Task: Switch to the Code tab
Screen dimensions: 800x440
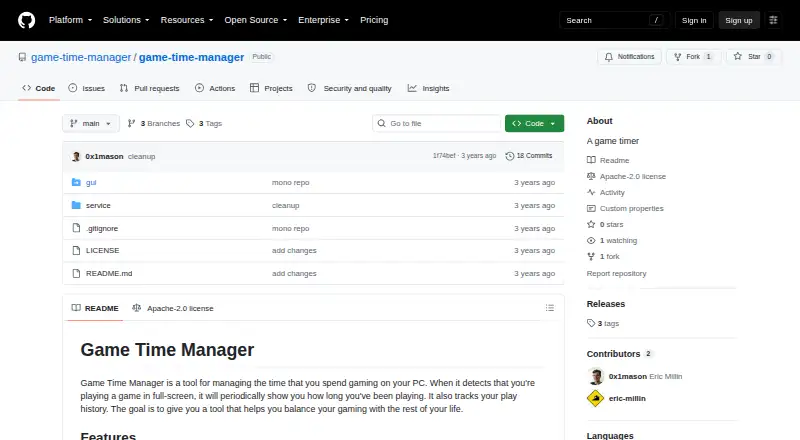Action: click(39, 88)
